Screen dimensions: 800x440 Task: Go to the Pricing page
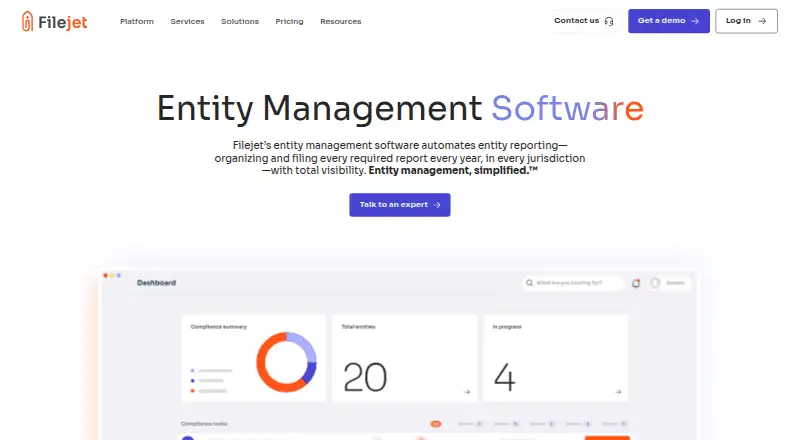[x=289, y=21]
